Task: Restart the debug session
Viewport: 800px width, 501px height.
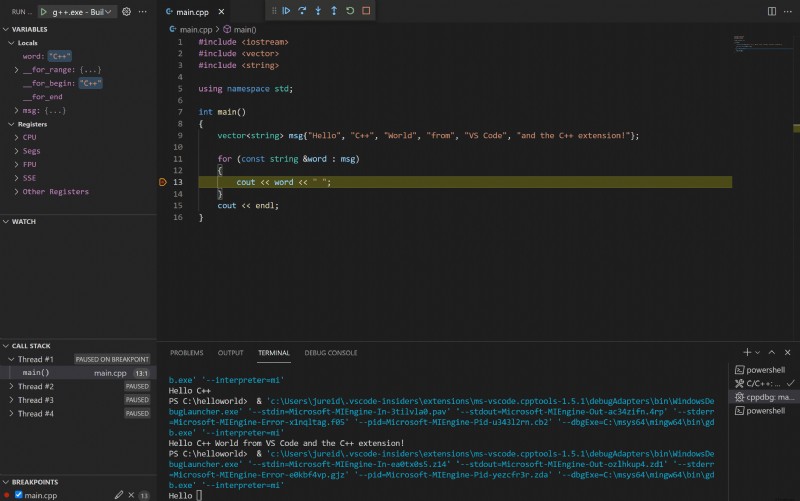Action: 350,11
